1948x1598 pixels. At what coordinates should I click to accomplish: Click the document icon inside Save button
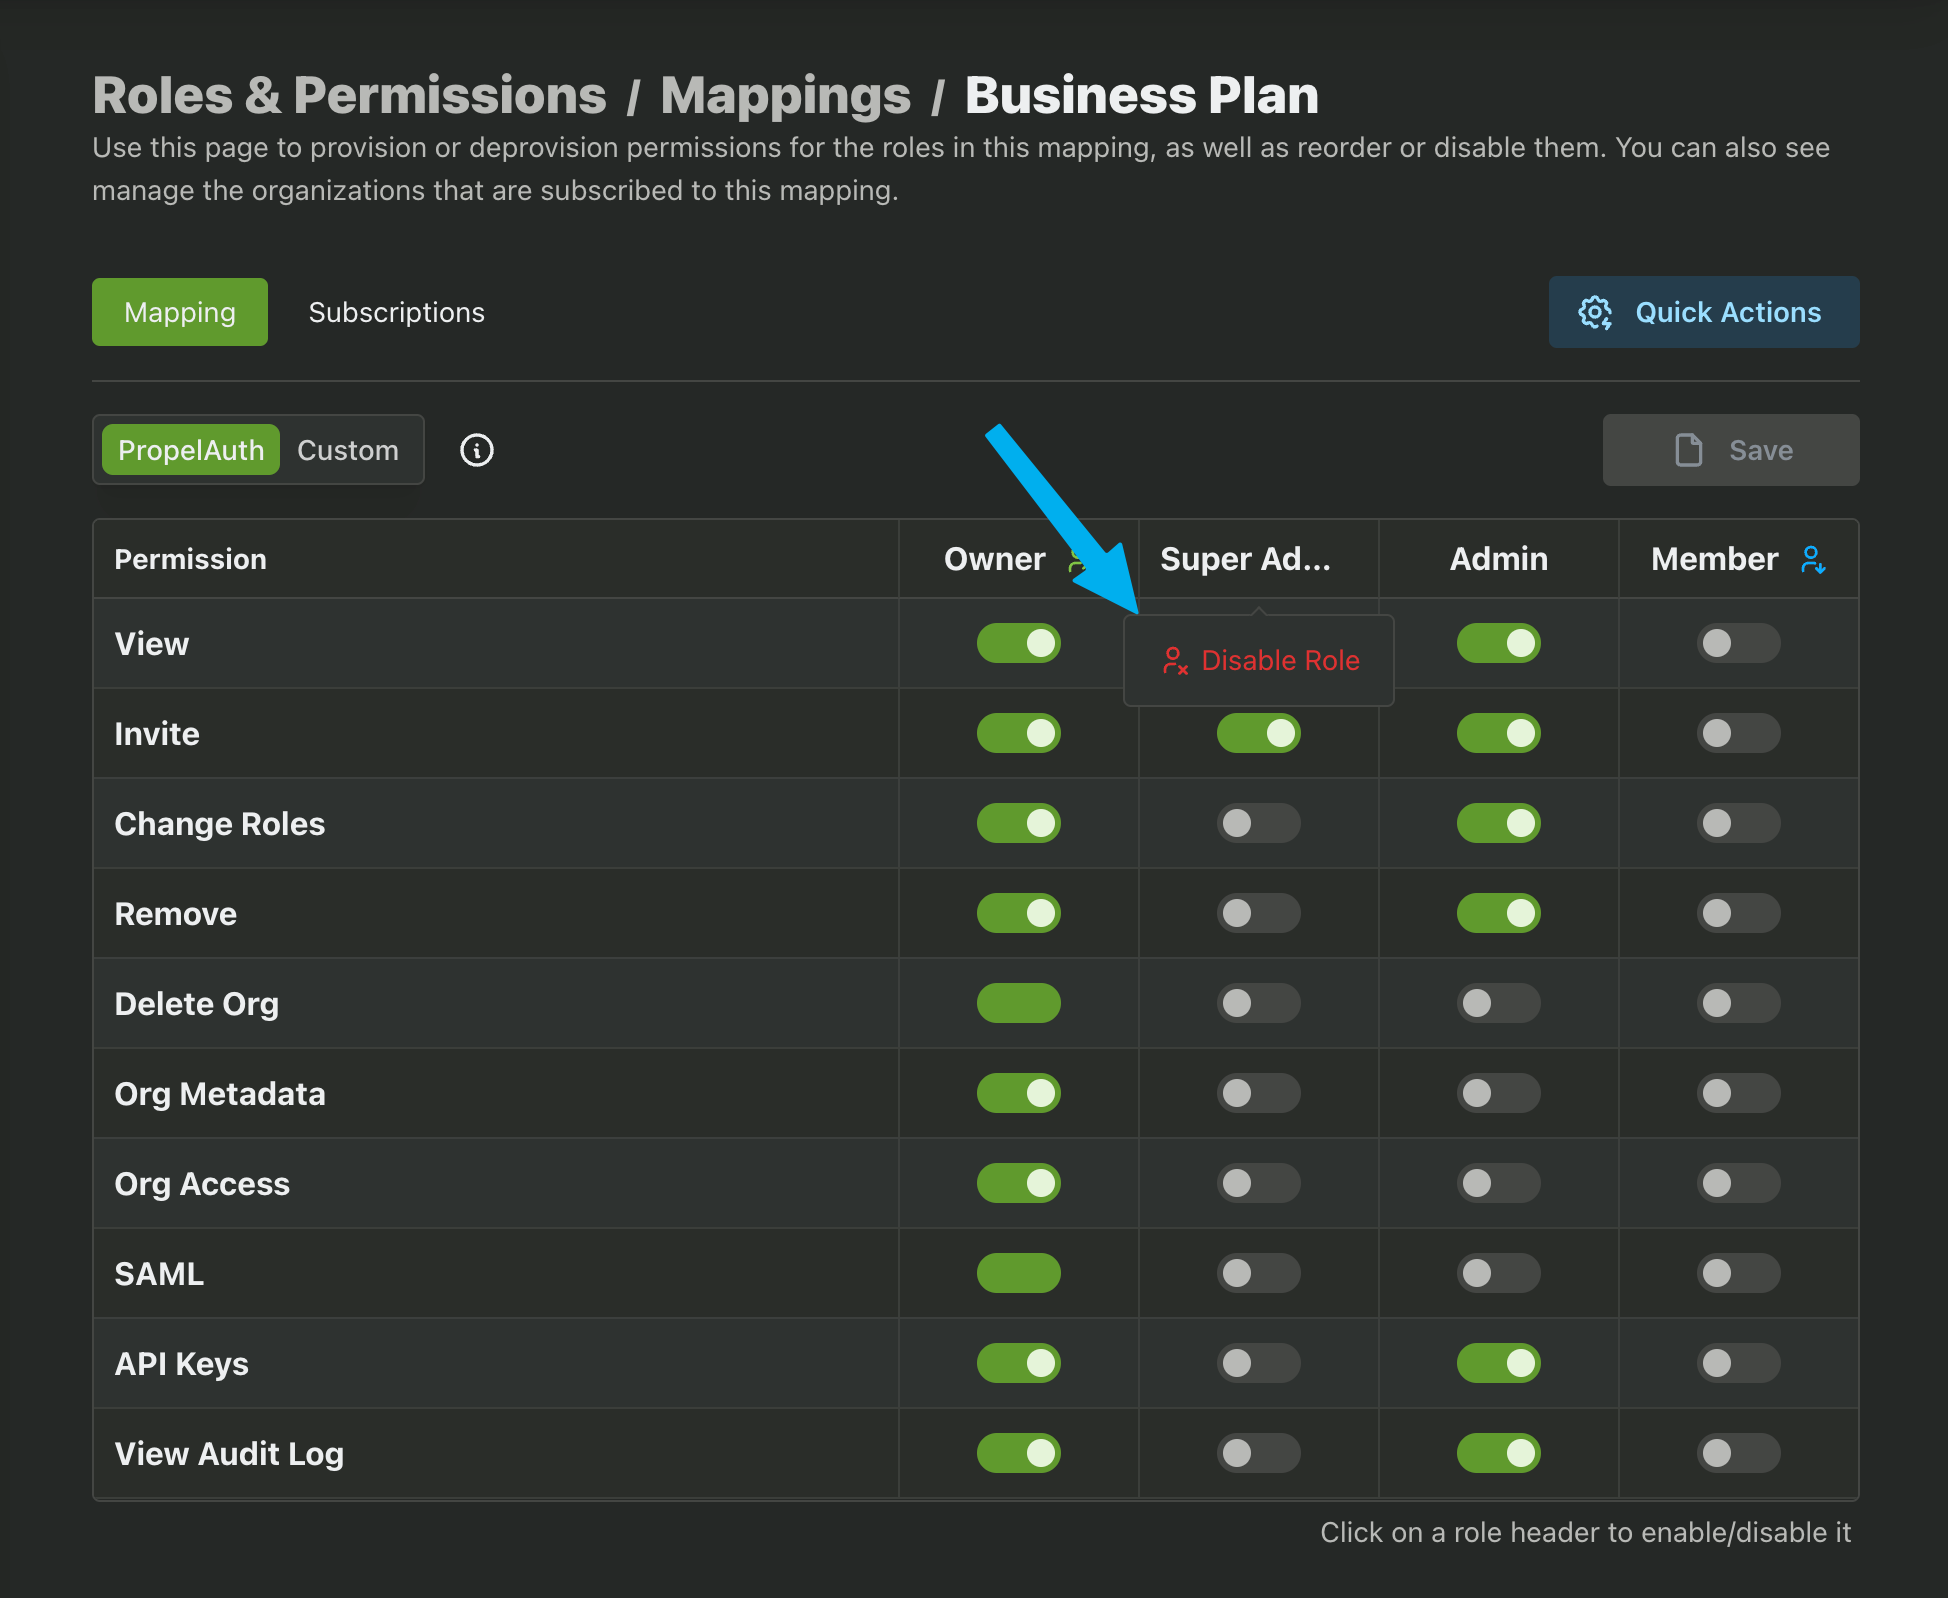(1690, 450)
